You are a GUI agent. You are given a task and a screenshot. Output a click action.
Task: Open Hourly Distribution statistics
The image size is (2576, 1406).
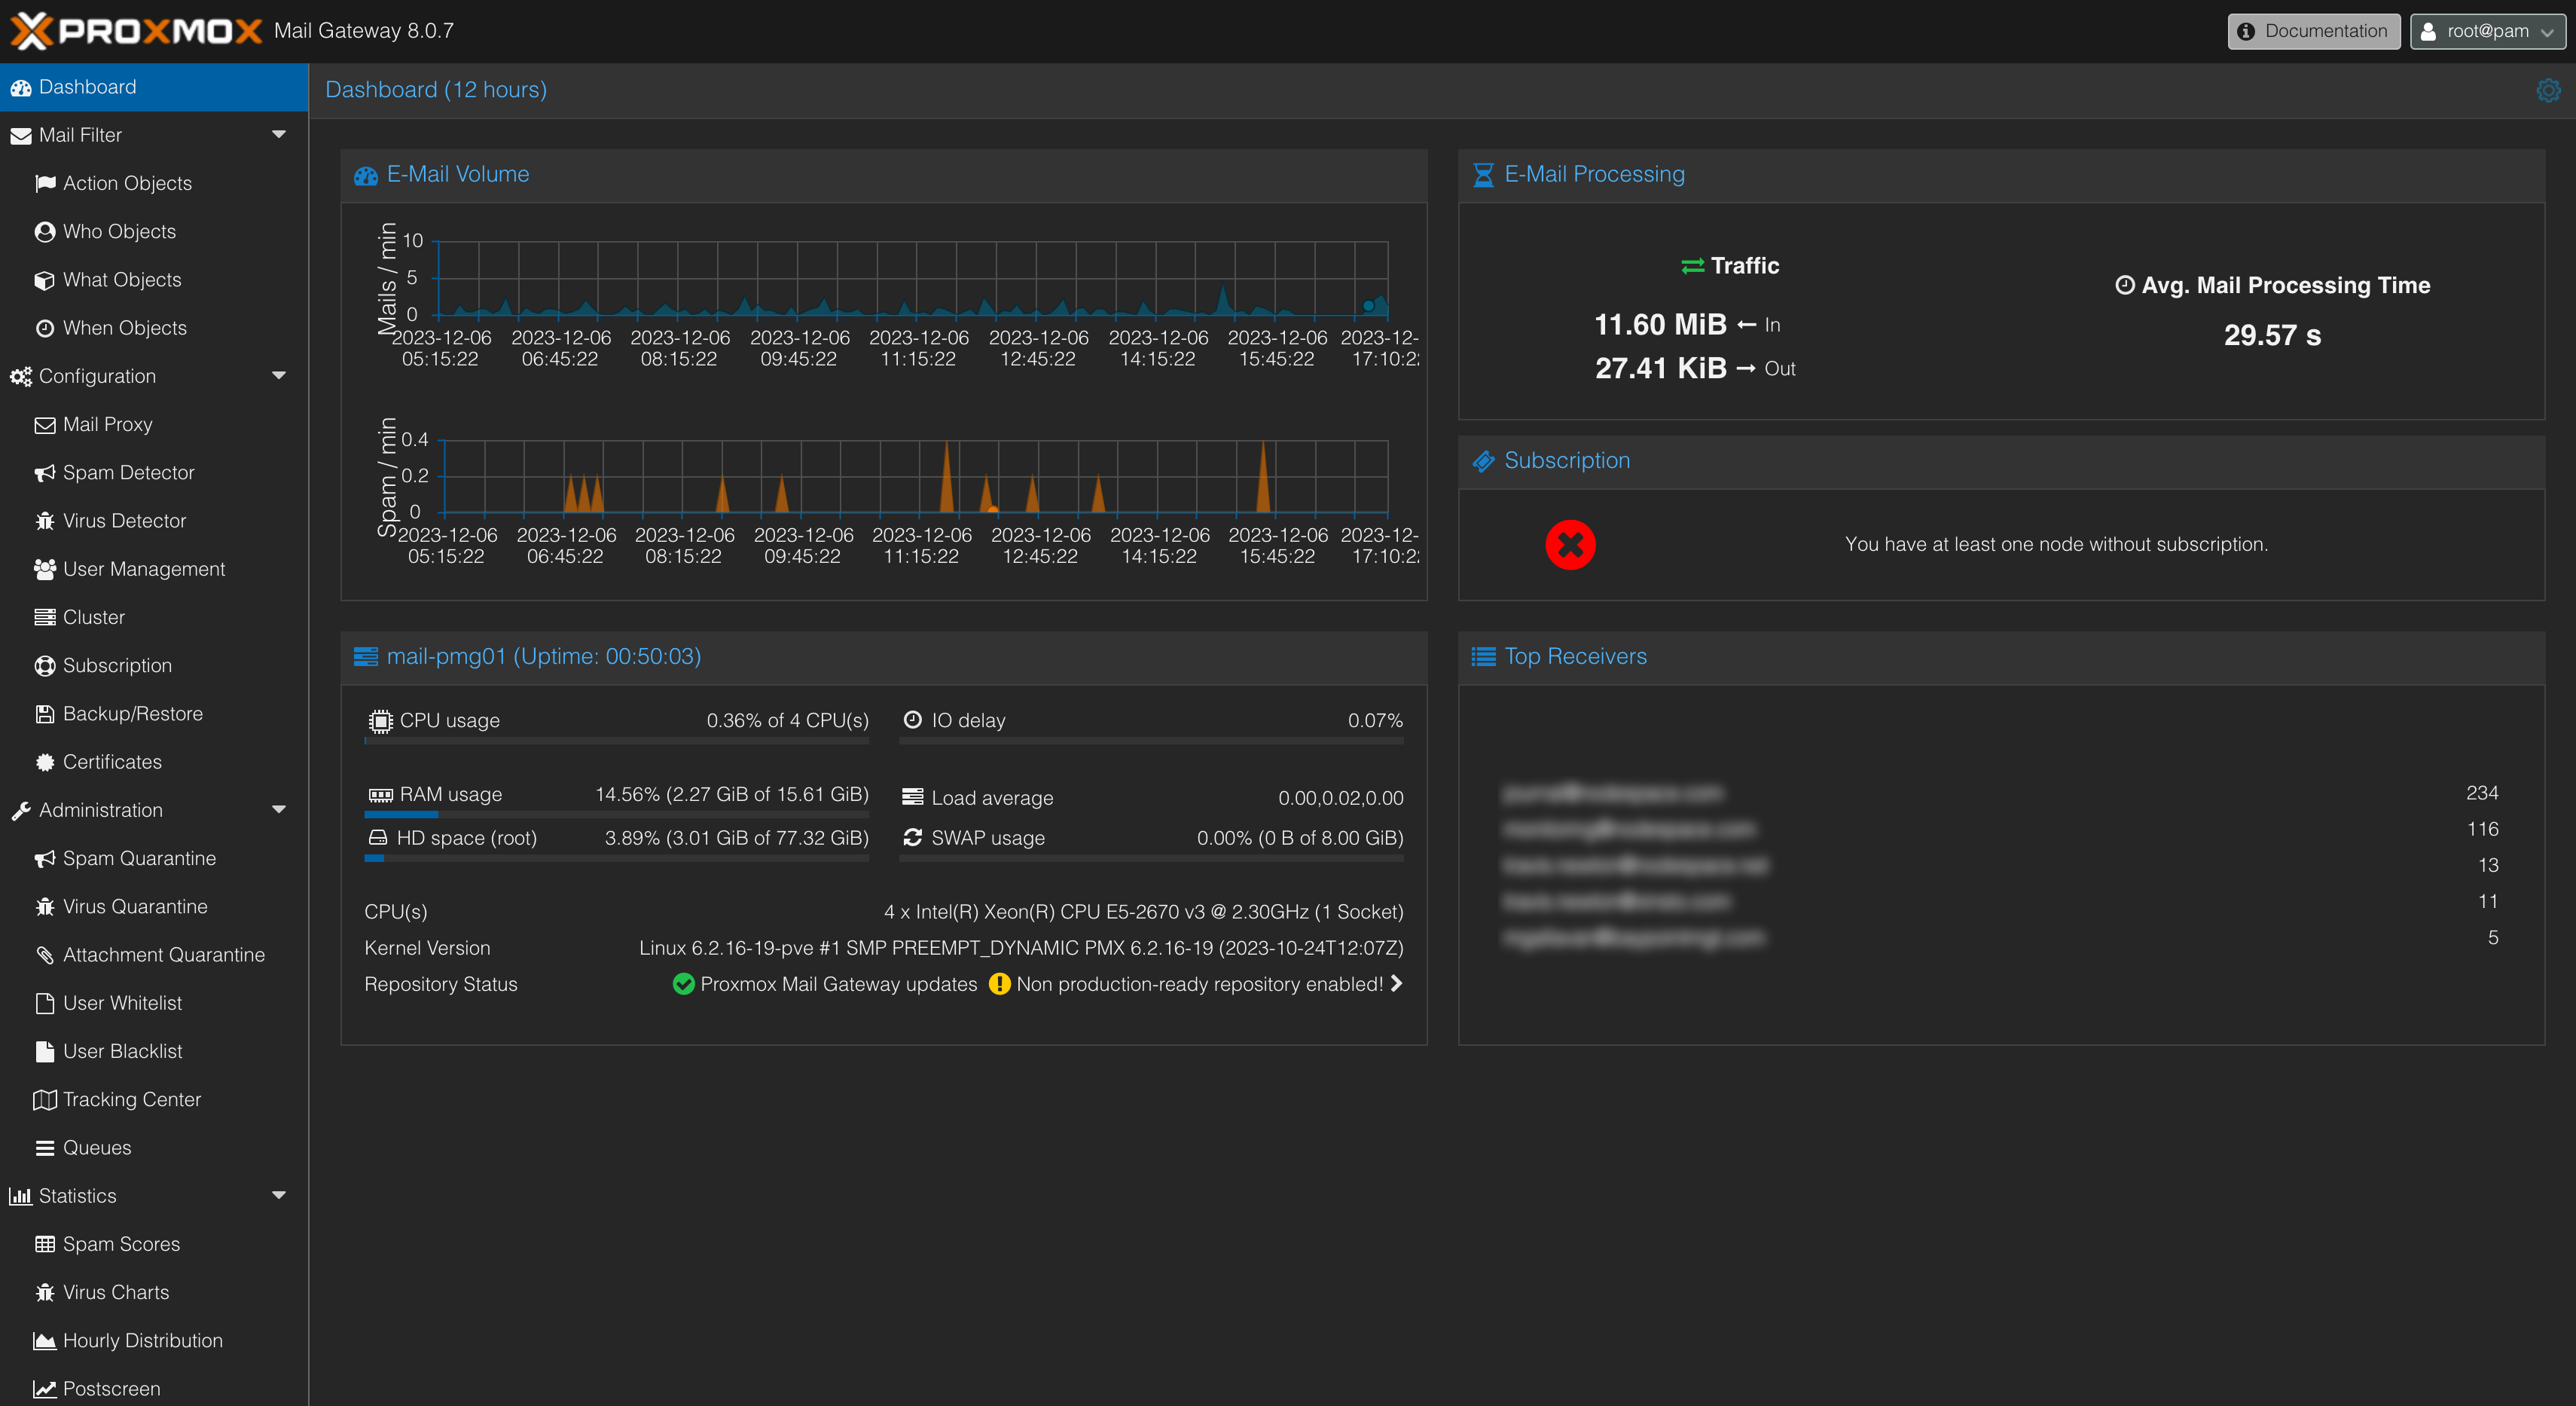(143, 1340)
